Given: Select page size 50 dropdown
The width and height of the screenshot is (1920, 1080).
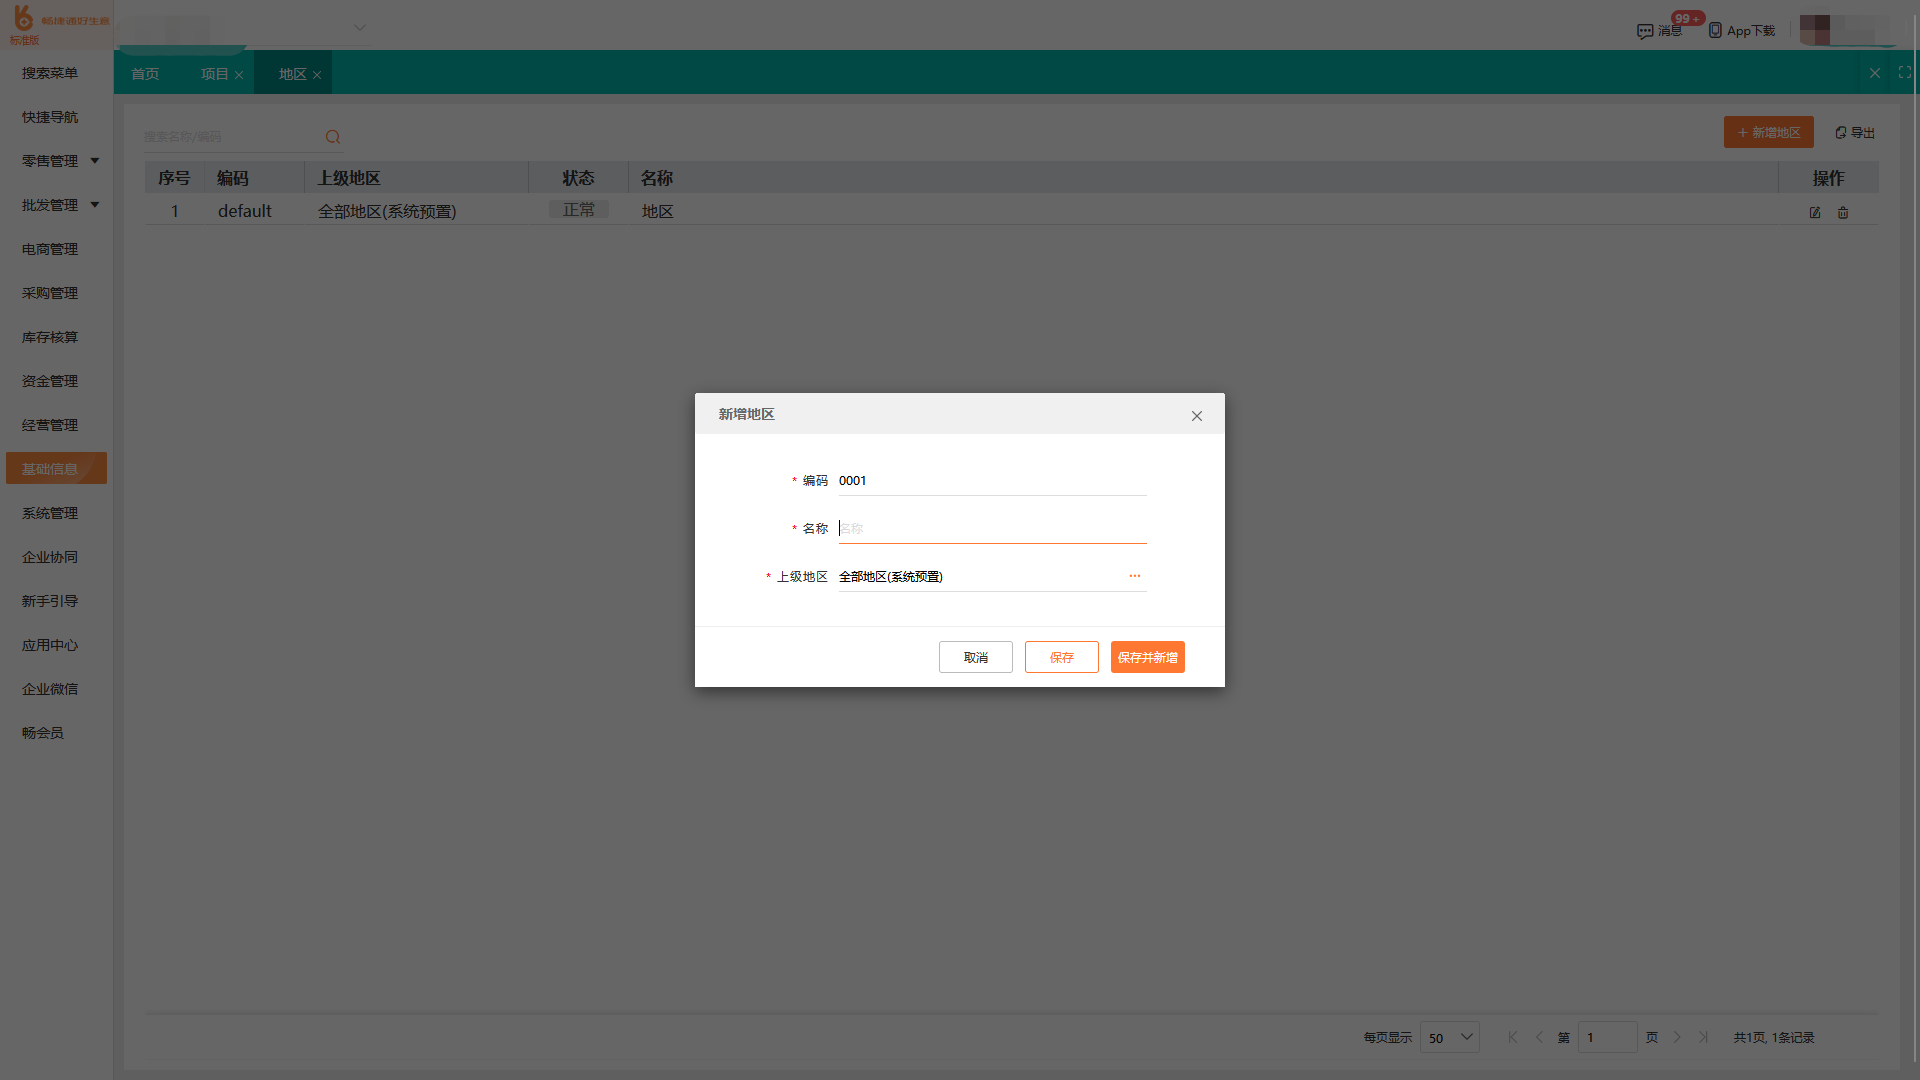Looking at the screenshot, I should pyautogui.click(x=1449, y=1038).
